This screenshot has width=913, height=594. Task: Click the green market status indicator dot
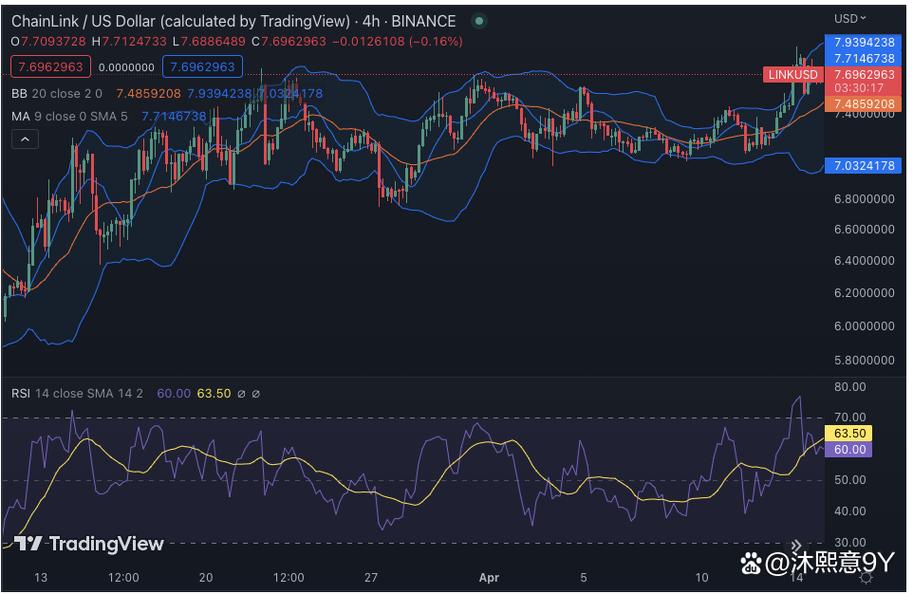(x=479, y=21)
